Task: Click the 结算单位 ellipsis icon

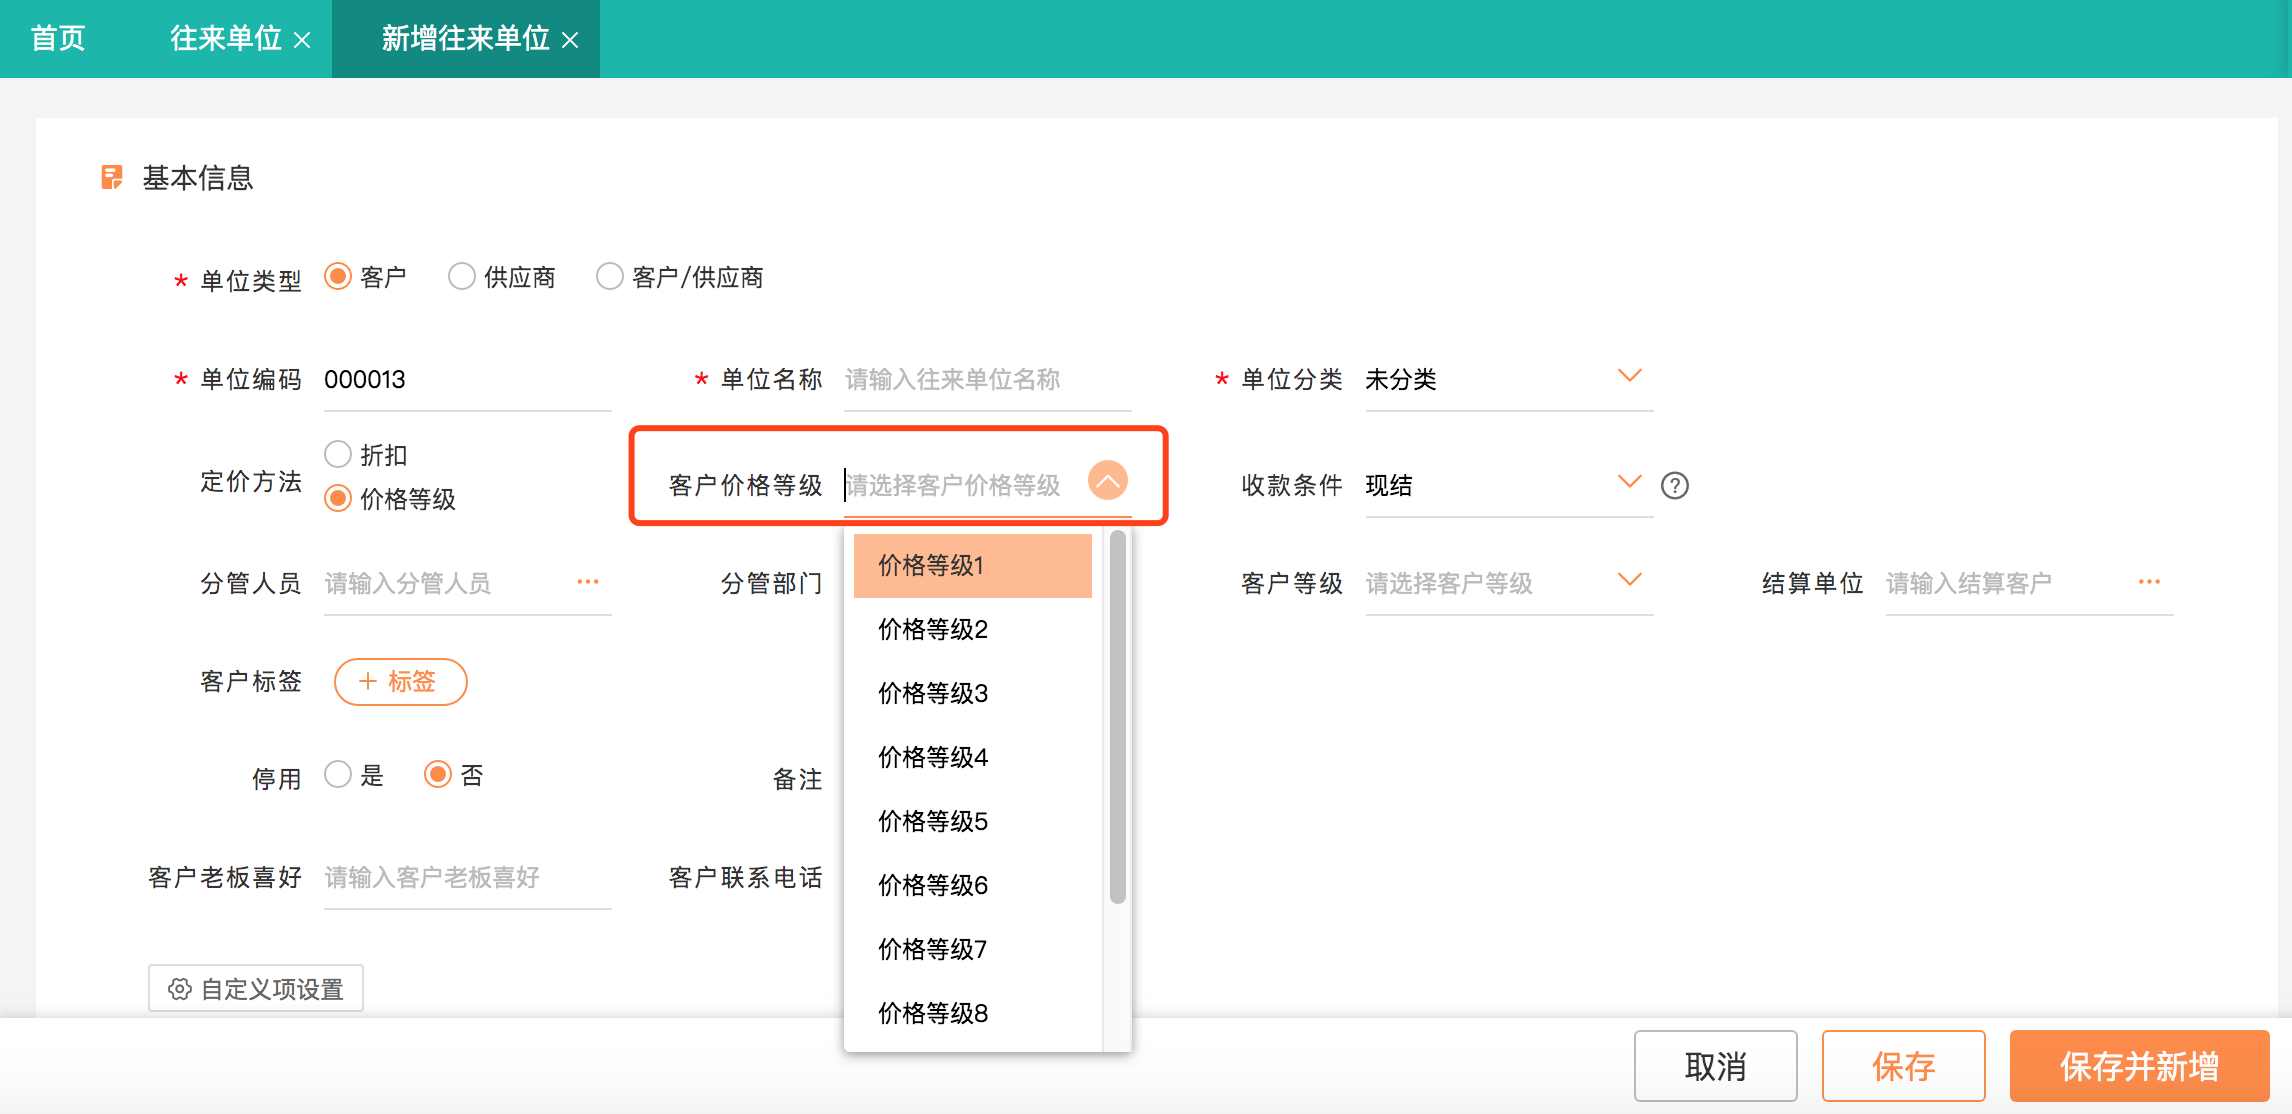Action: (x=2147, y=583)
